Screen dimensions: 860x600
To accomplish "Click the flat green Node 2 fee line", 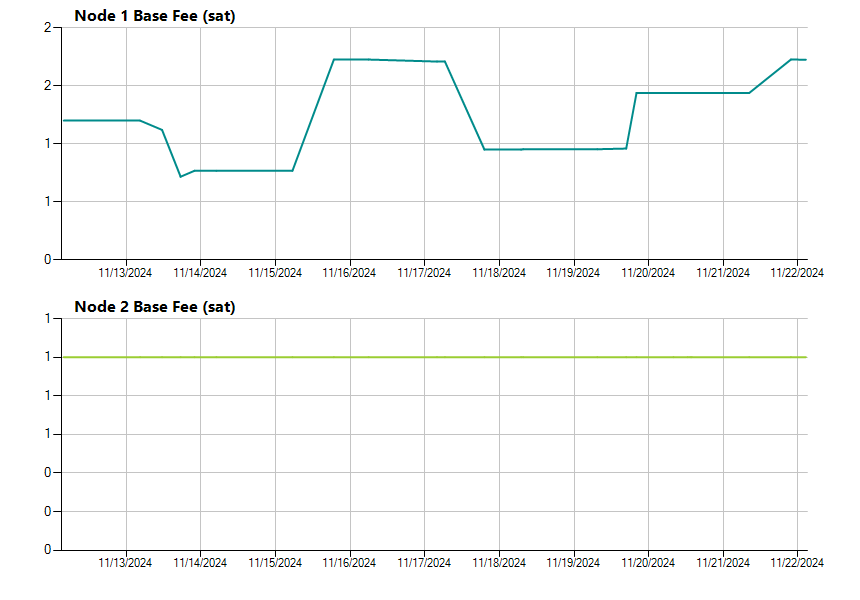I will pos(430,357).
